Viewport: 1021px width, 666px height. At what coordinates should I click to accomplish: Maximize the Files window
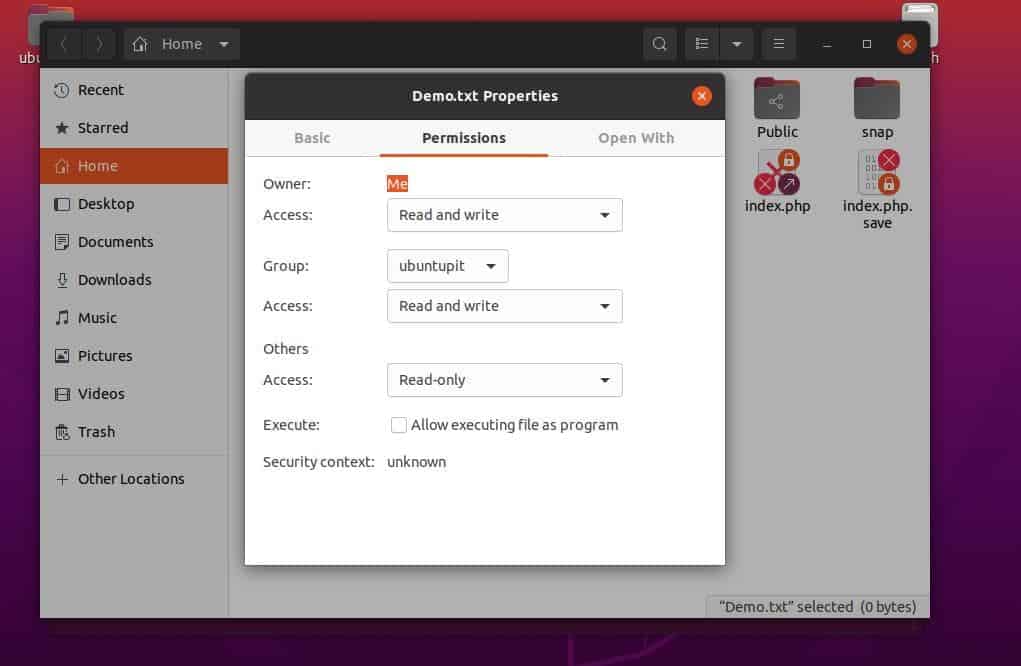(x=867, y=44)
